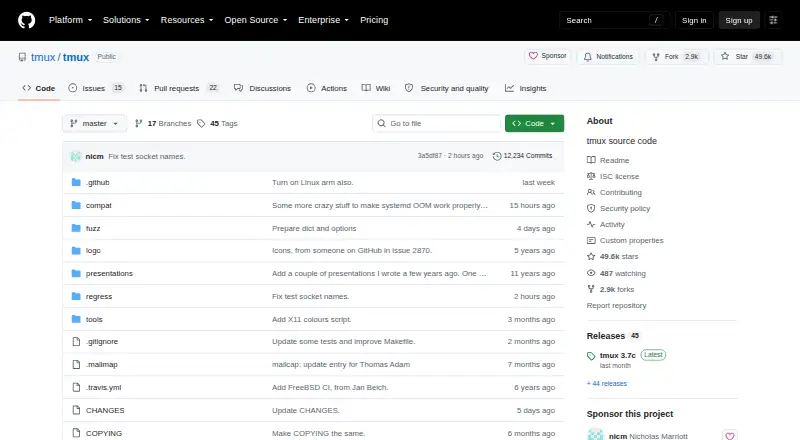Click the tools folder icon
Viewport: 800px width, 440px height.
[x=76, y=319]
